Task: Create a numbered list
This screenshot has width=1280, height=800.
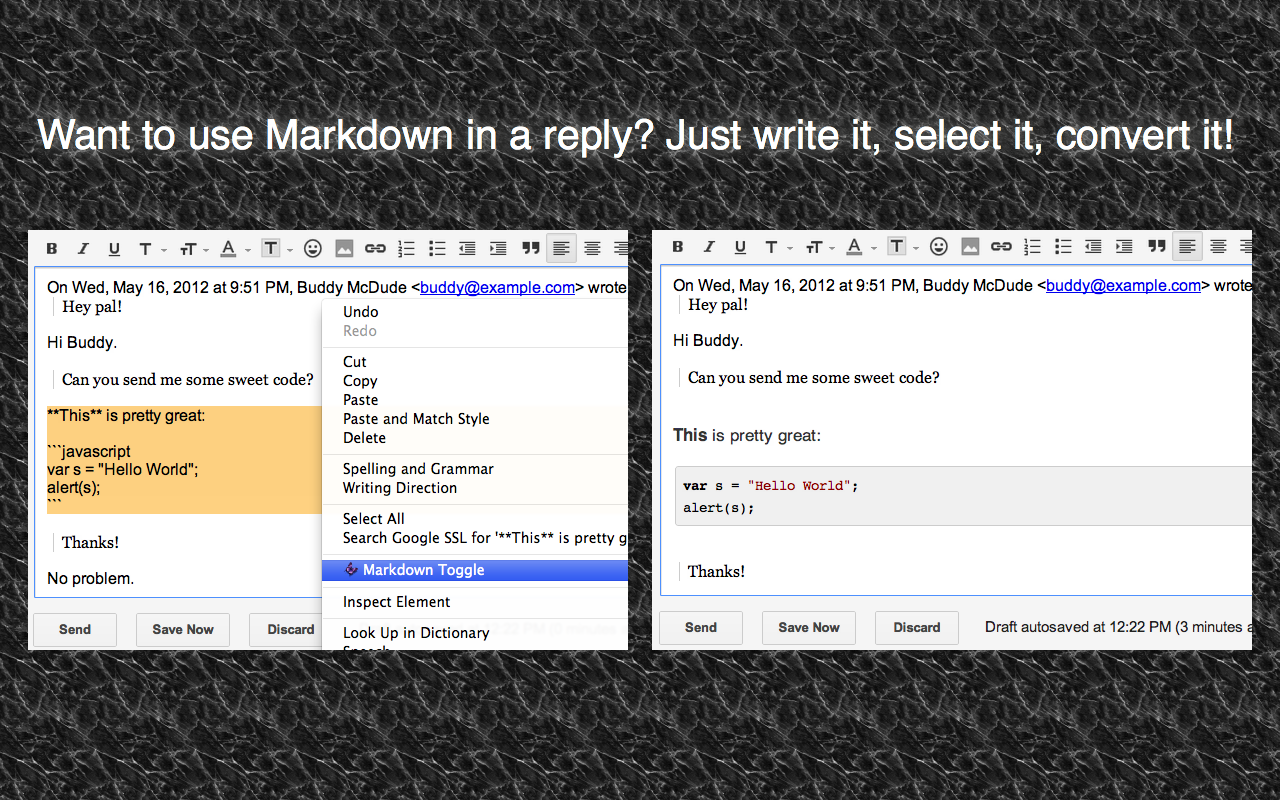Action: pyautogui.click(x=406, y=248)
